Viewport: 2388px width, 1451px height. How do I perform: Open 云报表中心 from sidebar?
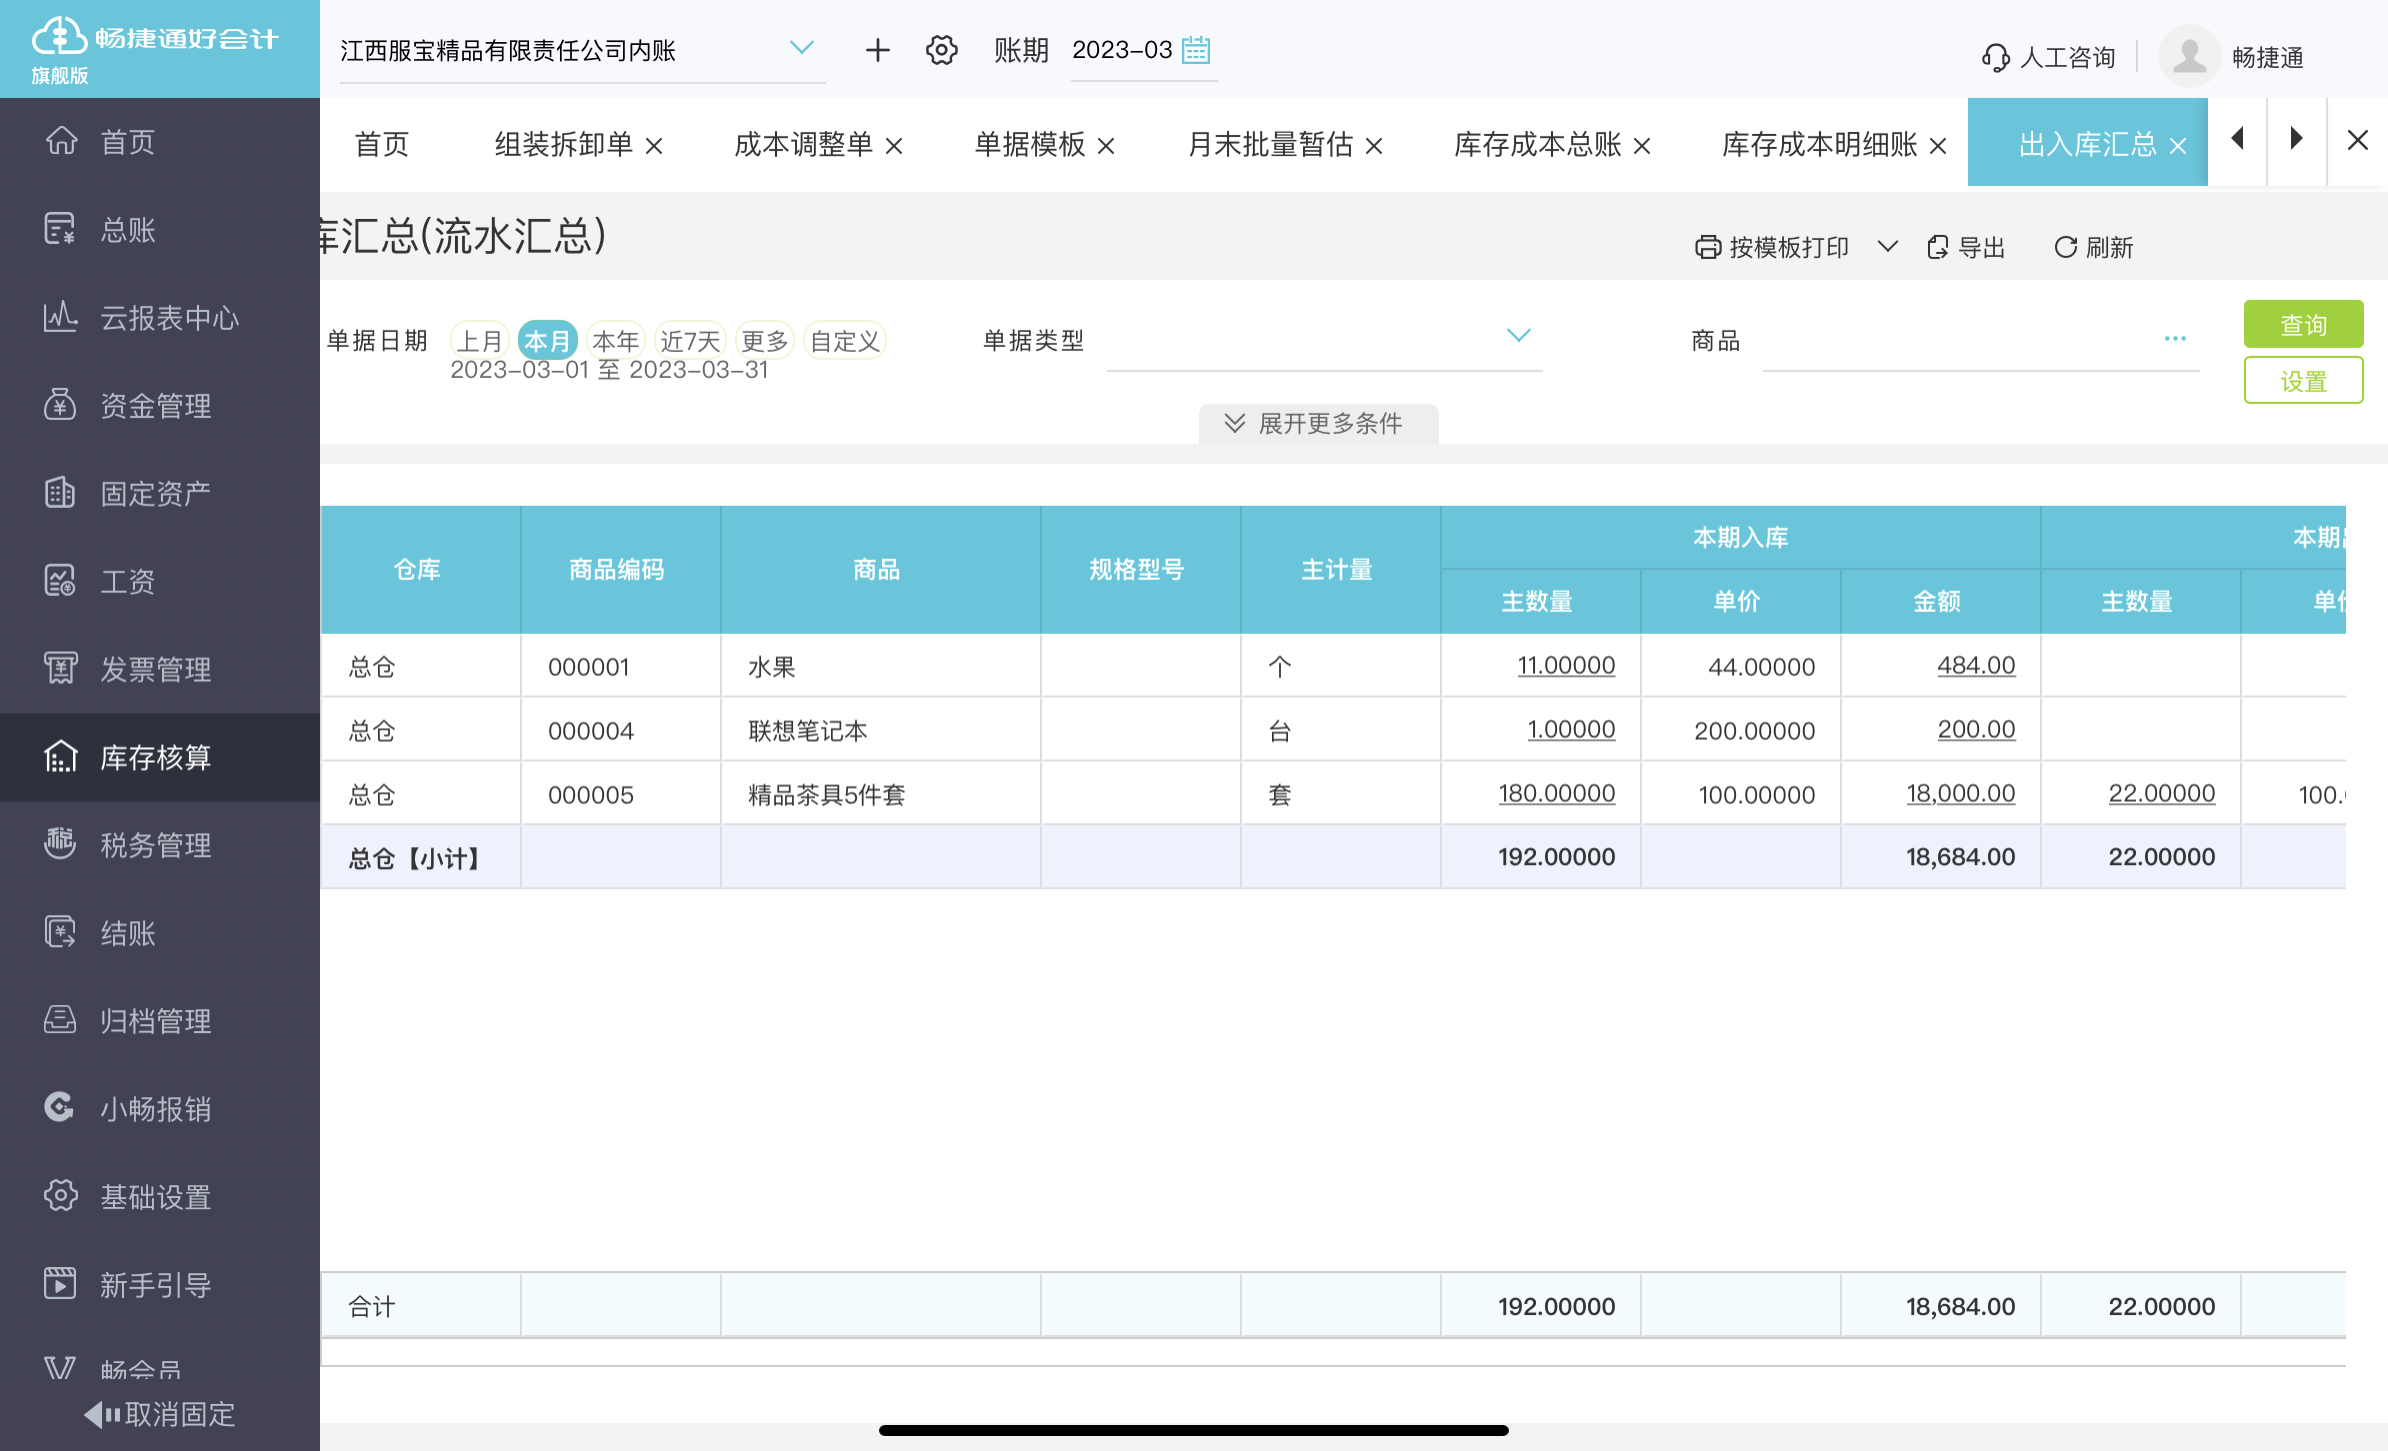pos(165,317)
